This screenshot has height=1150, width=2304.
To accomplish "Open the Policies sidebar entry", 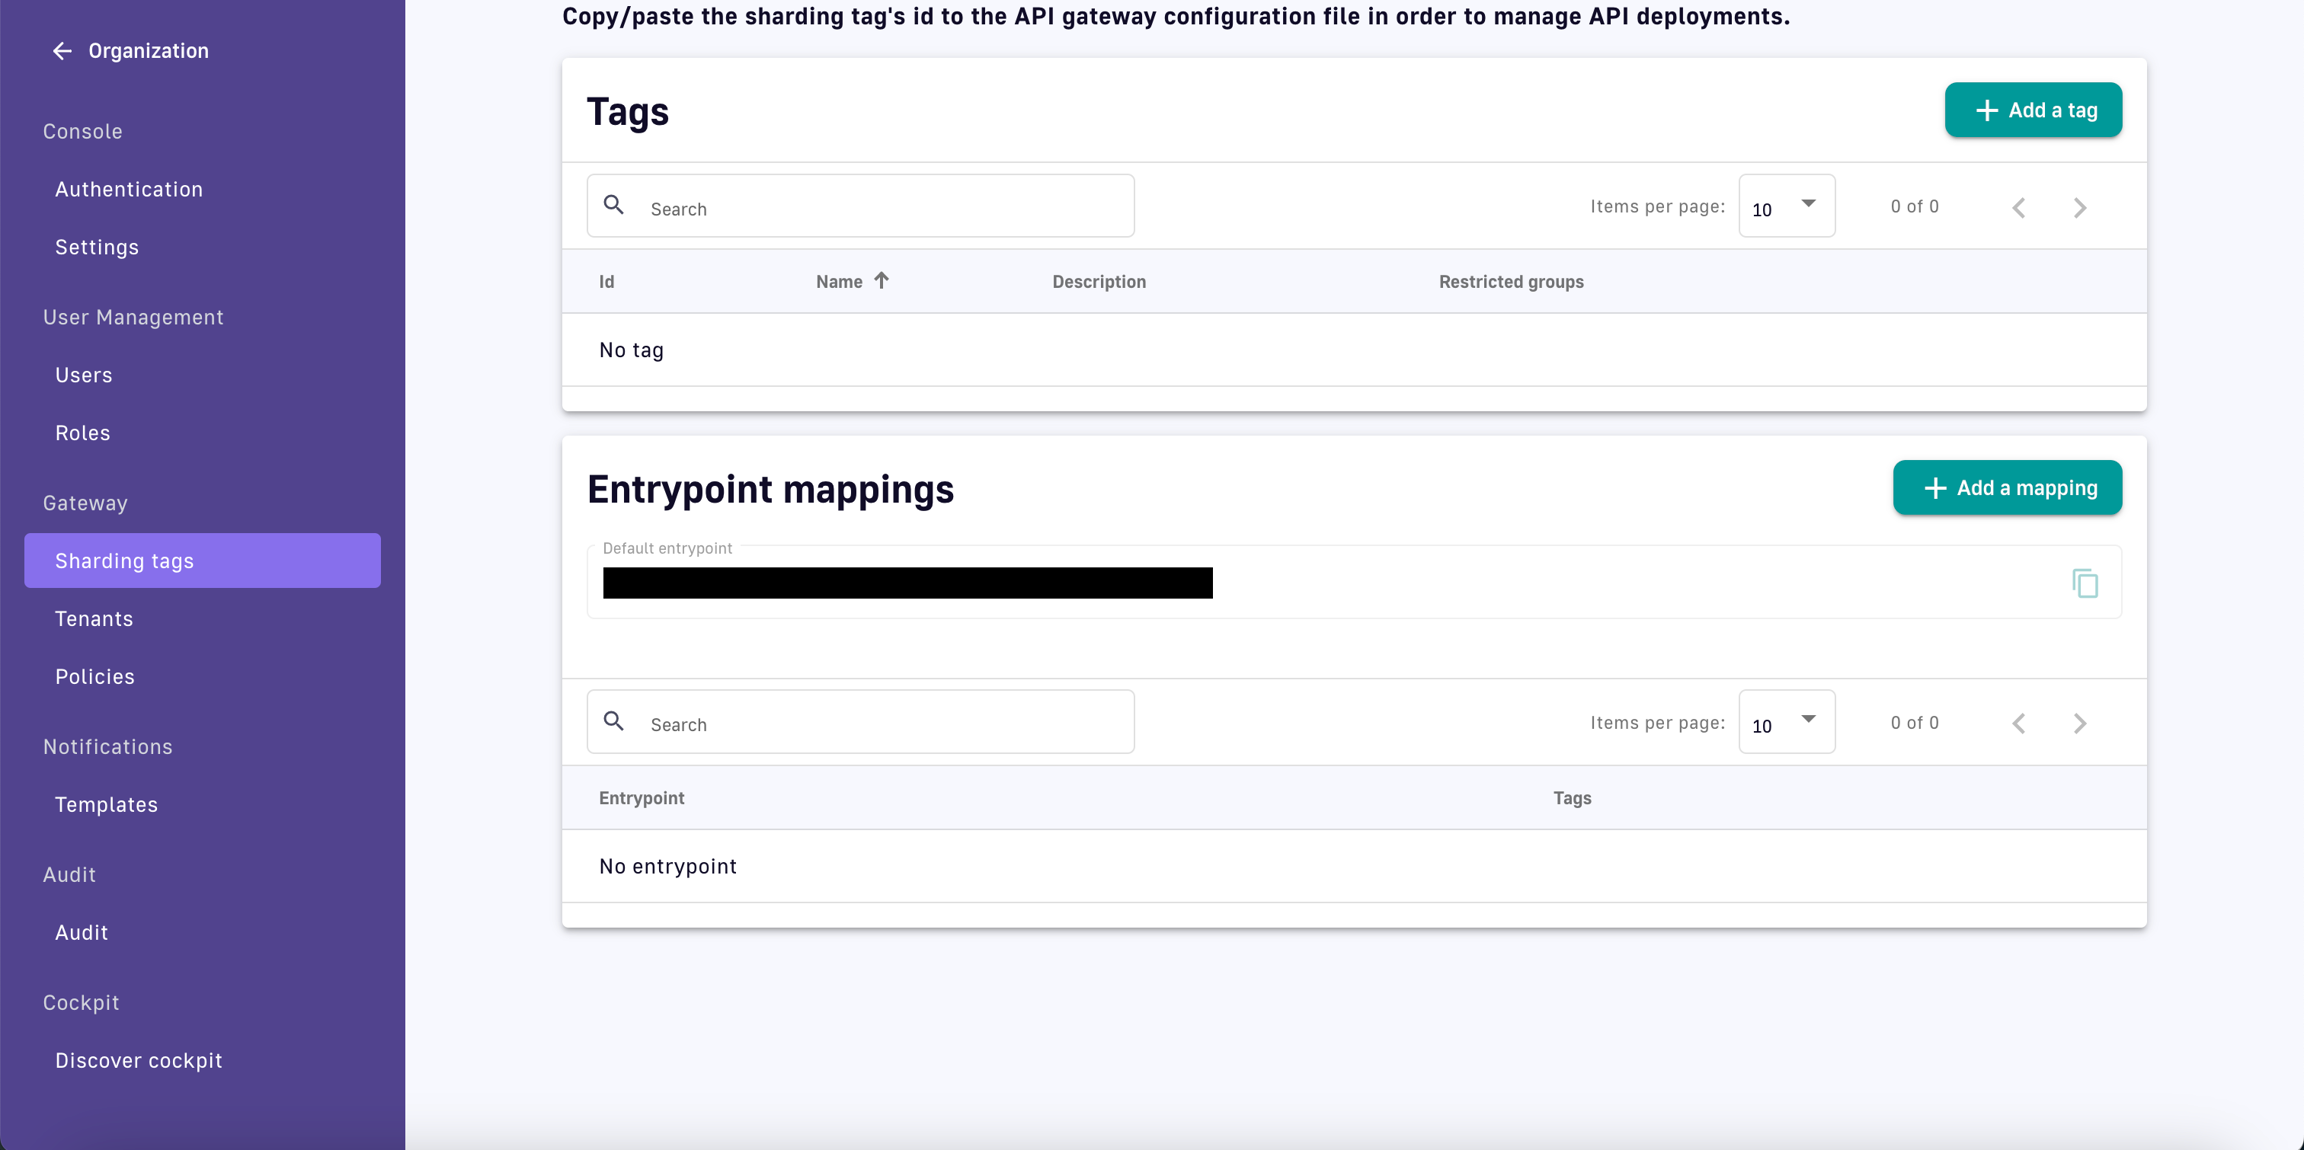I will 95,677.
